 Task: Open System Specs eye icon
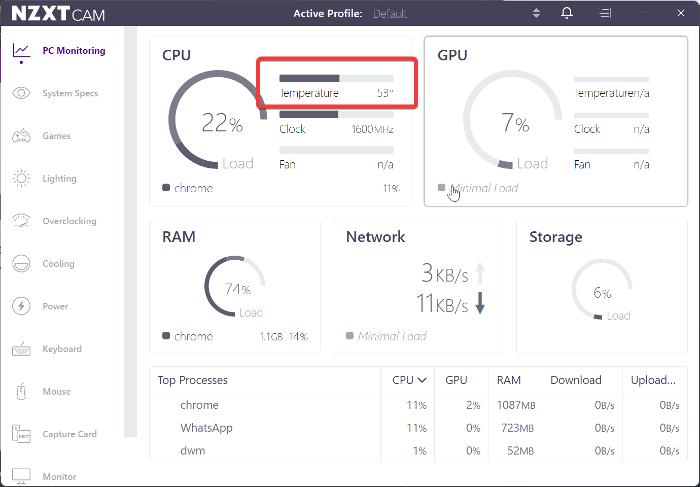[x=21, y=94]
